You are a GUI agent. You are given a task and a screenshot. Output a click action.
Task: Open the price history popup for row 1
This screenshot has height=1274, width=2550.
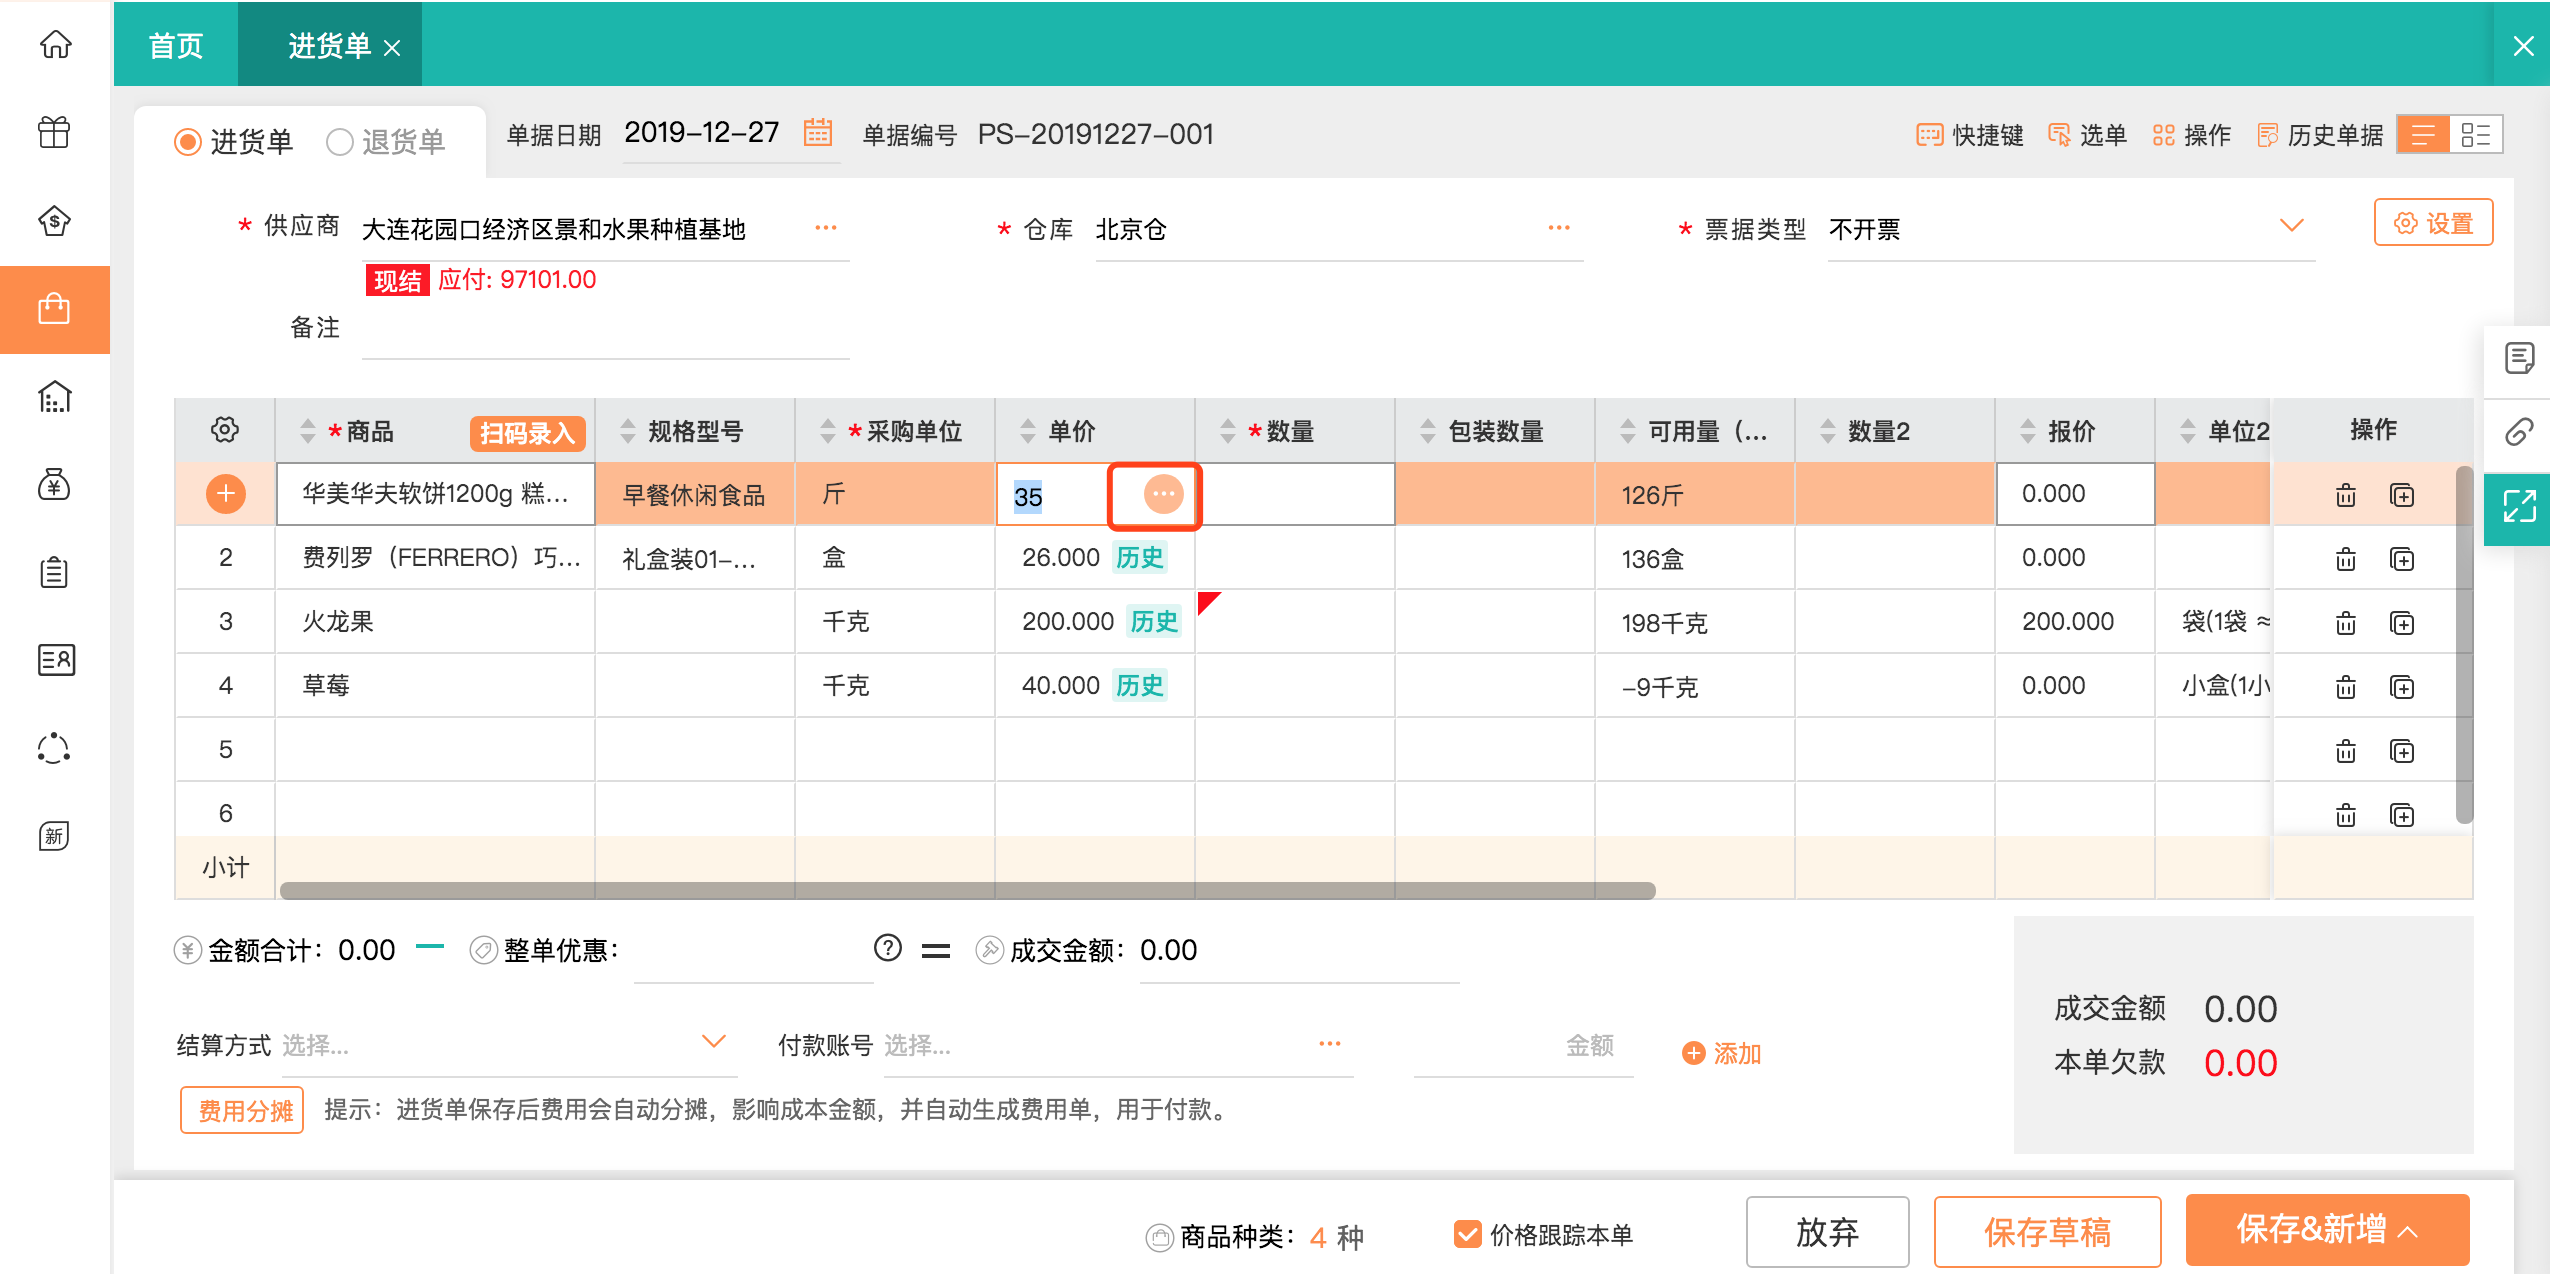pos(1160,496)
